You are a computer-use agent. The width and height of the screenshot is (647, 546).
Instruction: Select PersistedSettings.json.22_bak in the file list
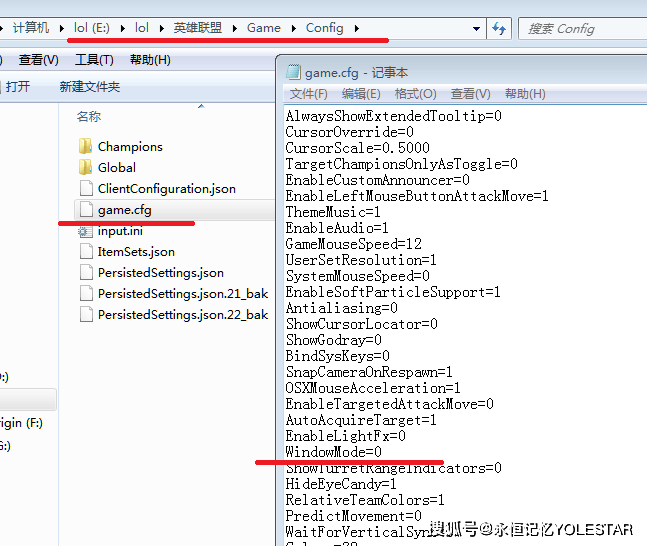(x=182, y=315)
